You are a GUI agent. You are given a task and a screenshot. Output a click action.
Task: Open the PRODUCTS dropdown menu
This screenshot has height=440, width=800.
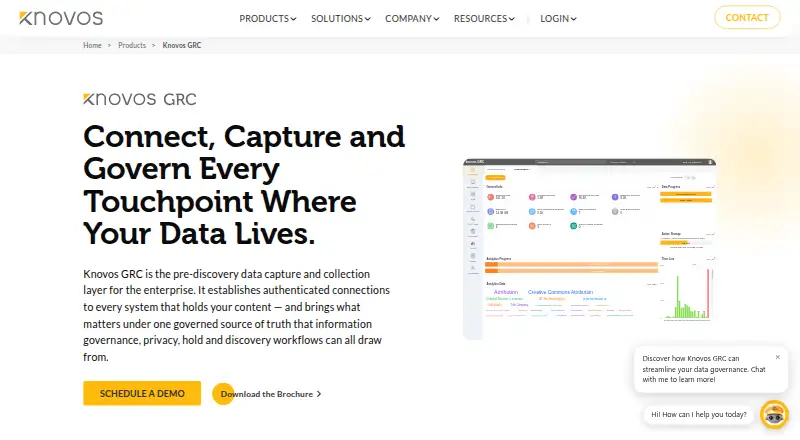pyautogui.click(x=267, y=19)
